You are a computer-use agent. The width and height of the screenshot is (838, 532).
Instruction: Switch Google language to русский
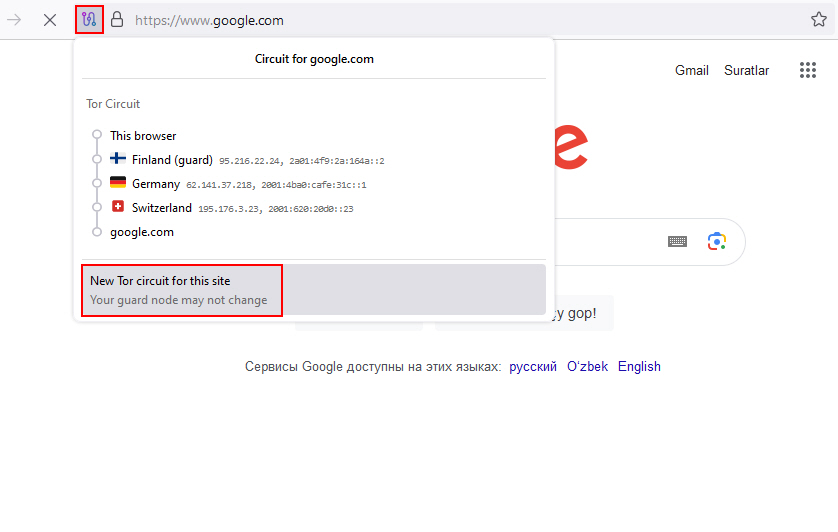click(x=533, y=367)
